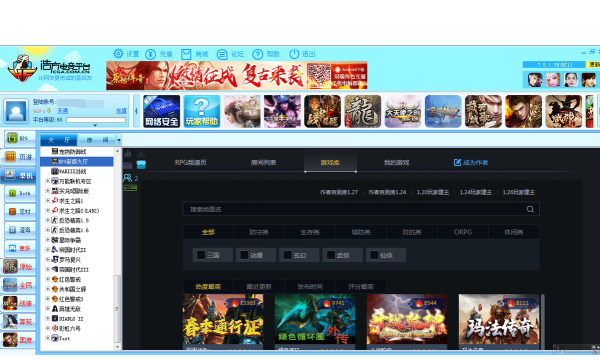This screenshot has width=600, height=360.
Task: Expand the 万能联机专区 tree node
Action: (x=47, y=181)
